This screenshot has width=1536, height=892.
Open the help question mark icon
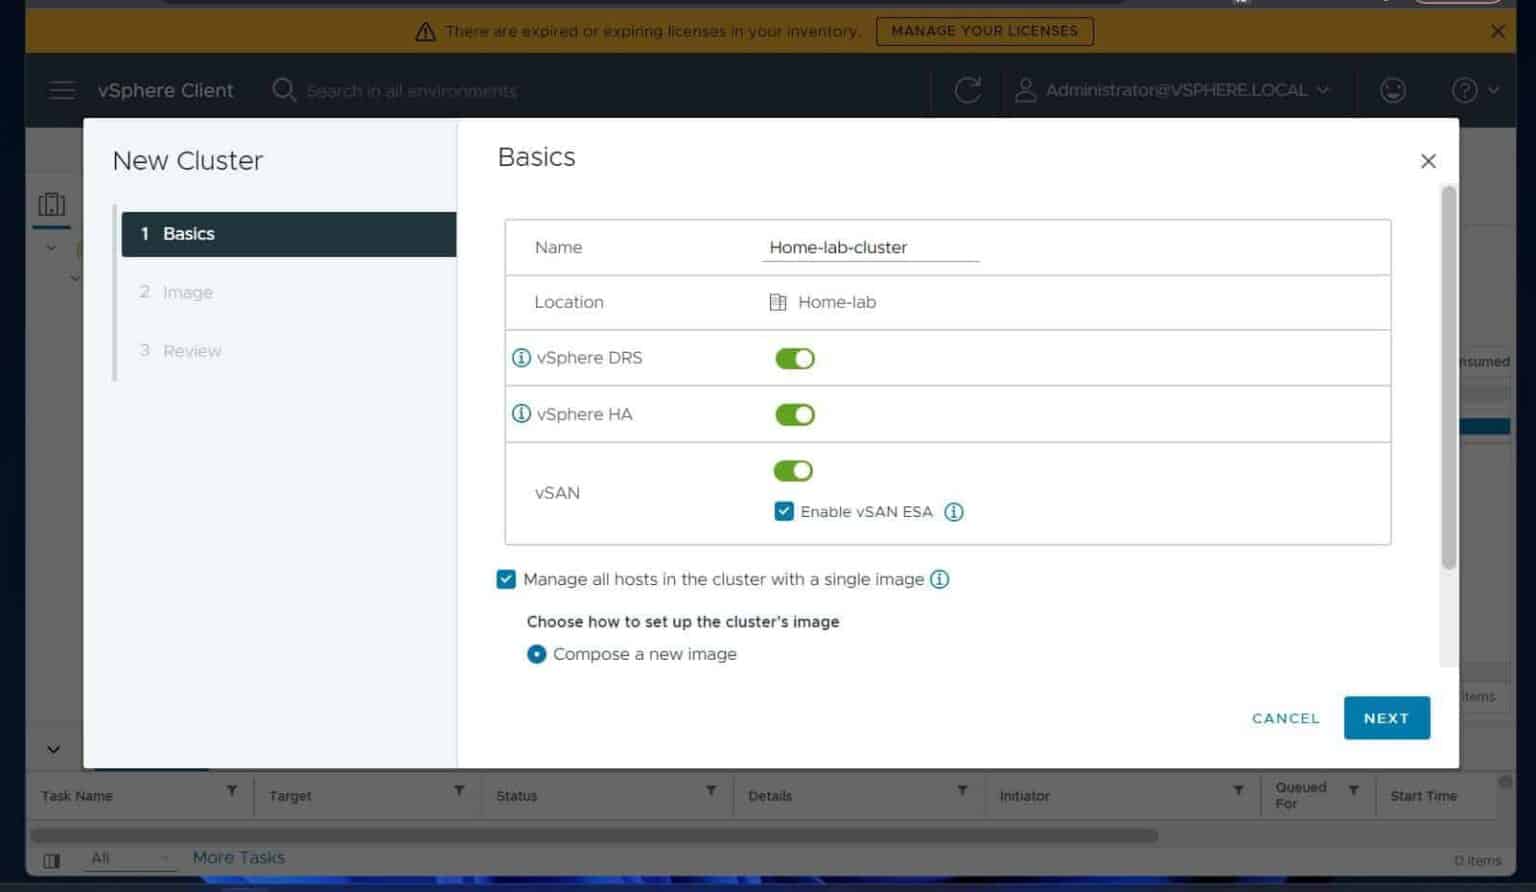click(1463, 90)
